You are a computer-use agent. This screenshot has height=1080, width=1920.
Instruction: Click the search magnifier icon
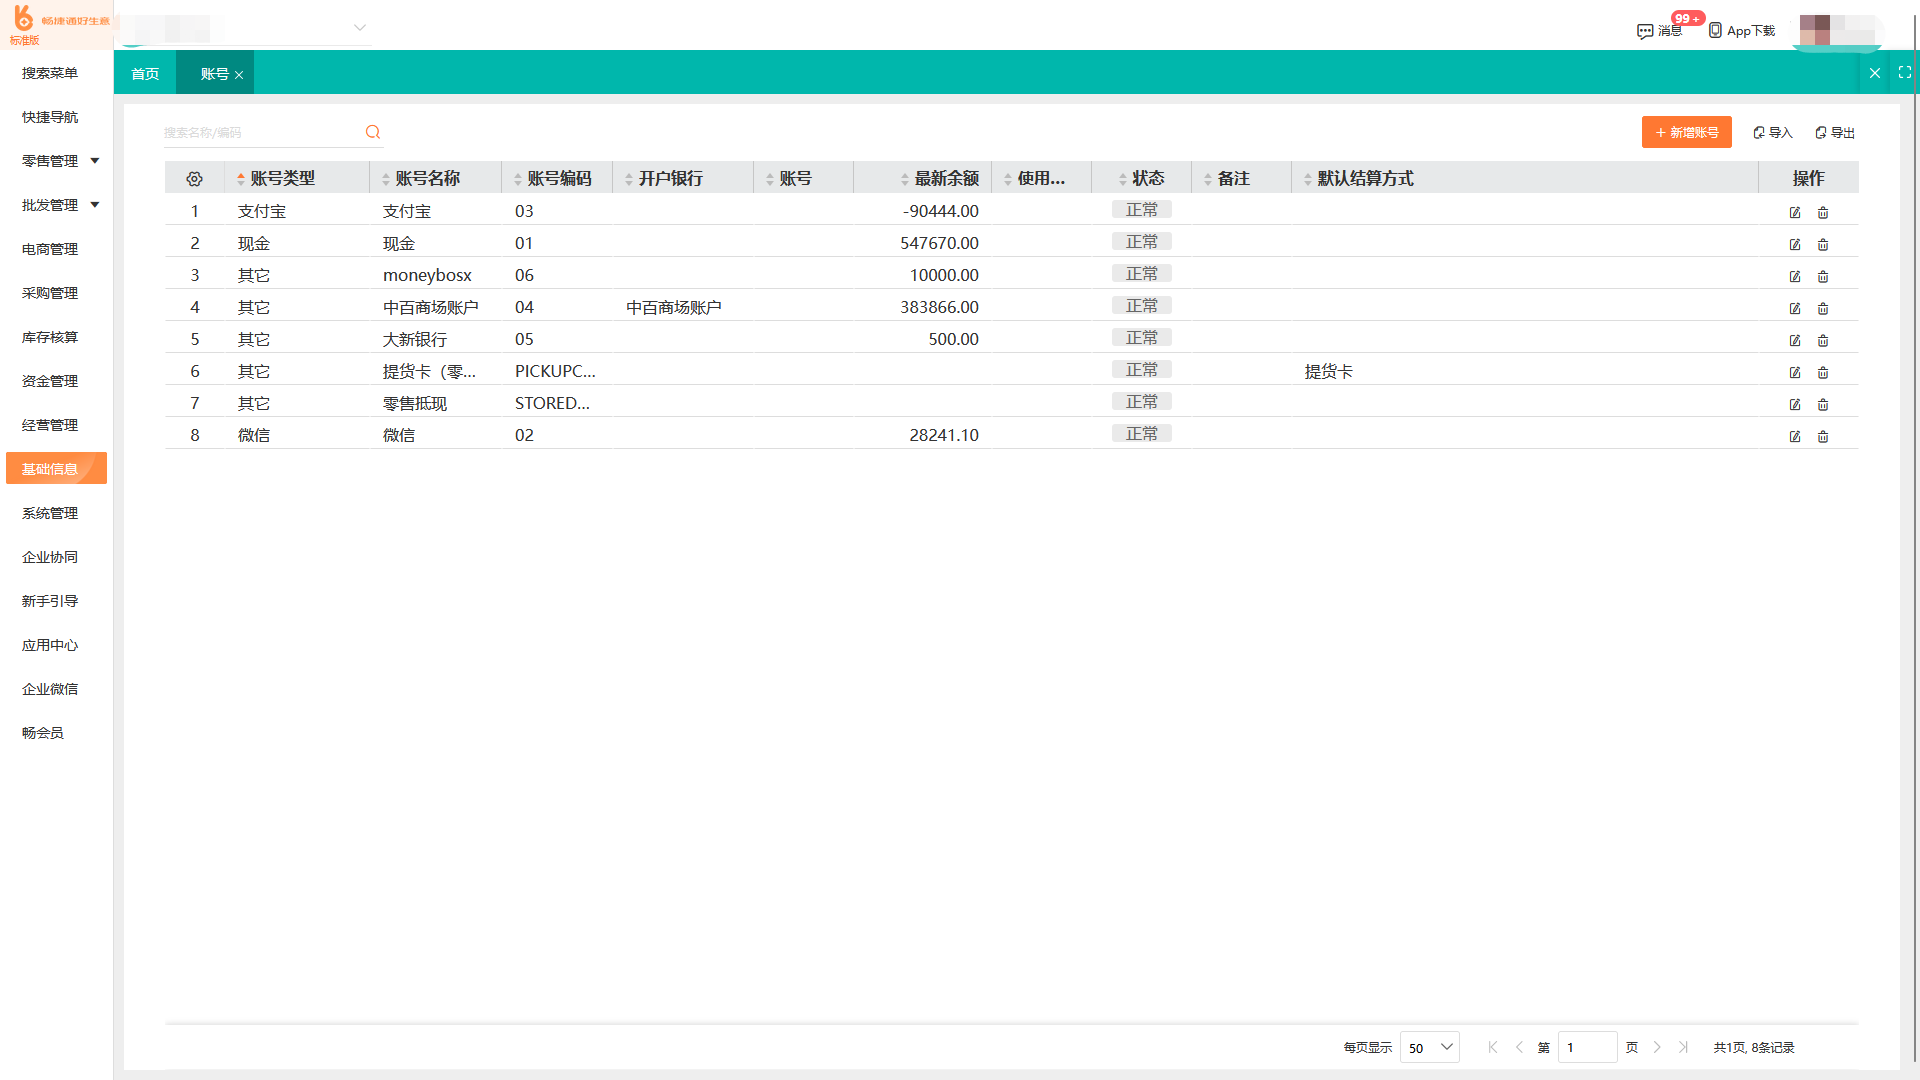pos(373,132)
